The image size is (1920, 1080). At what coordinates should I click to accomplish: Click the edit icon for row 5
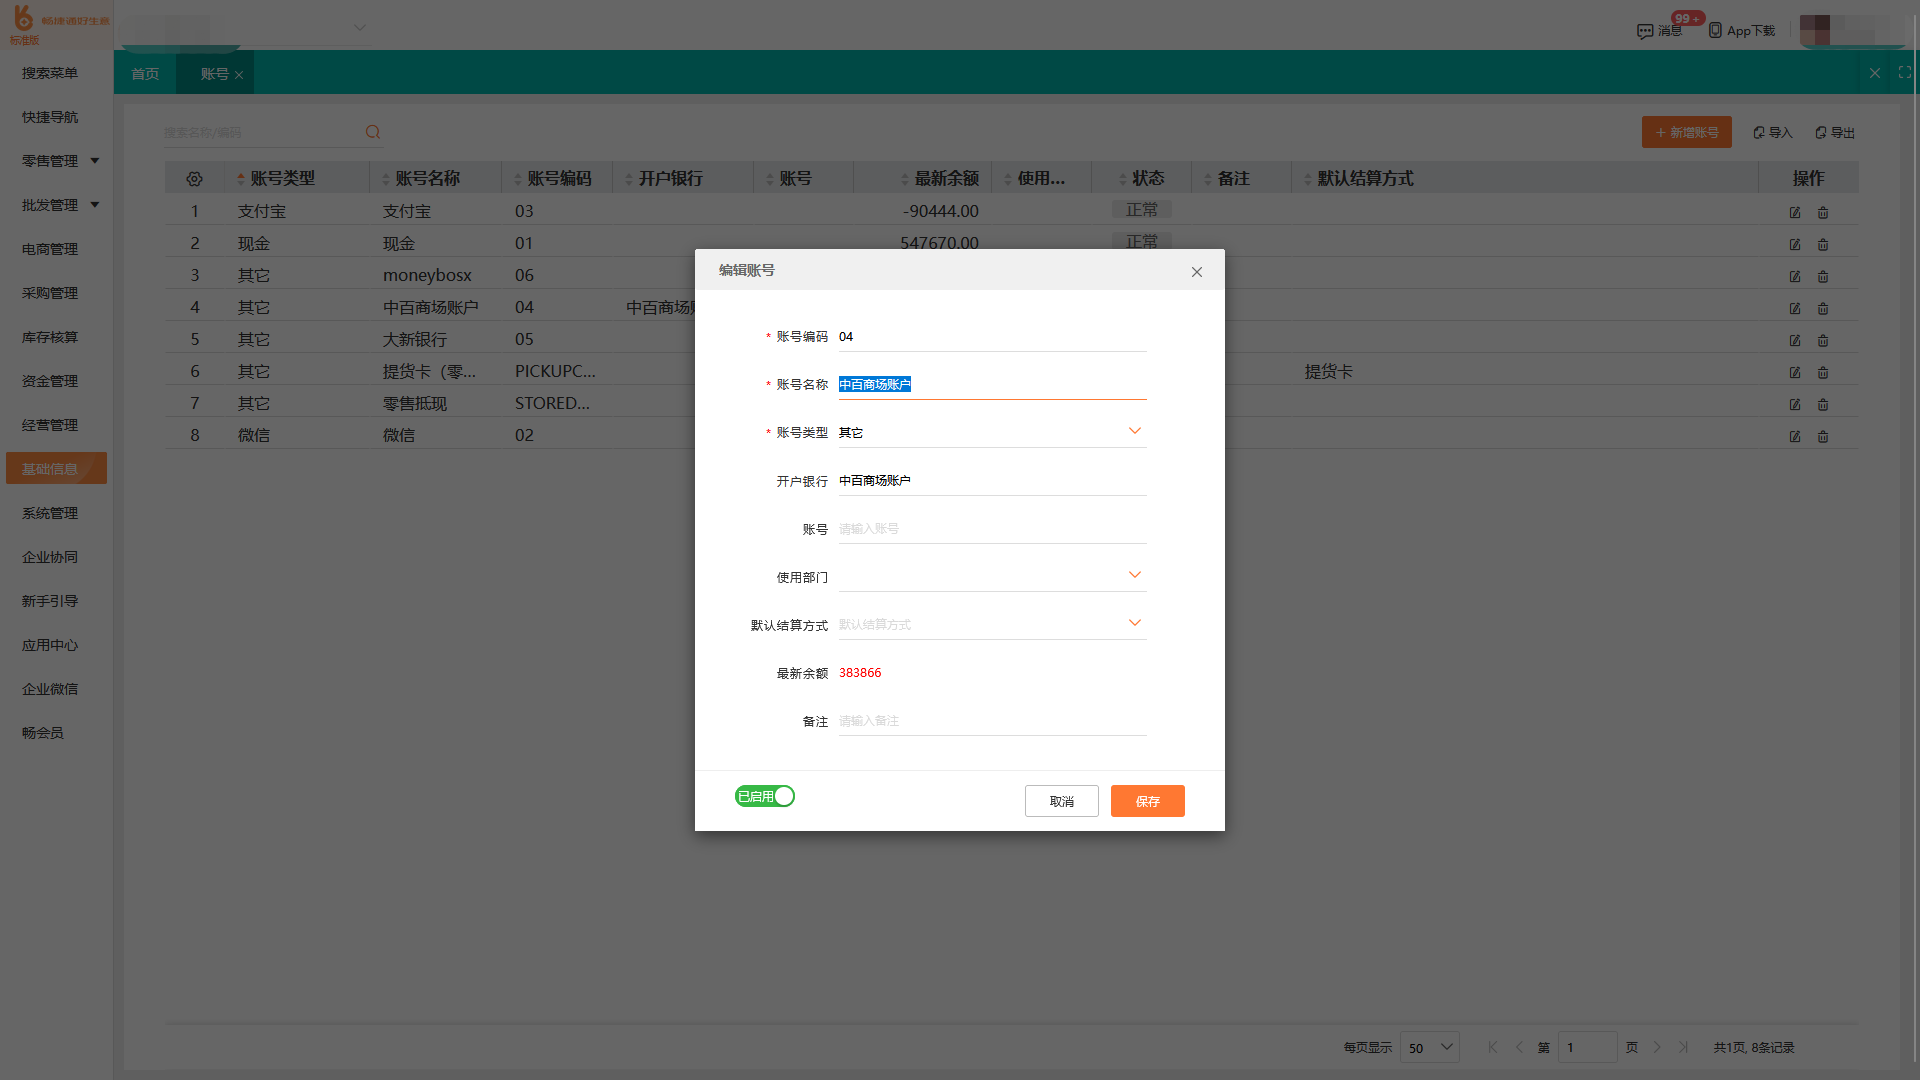click(x=1795, y=340)
